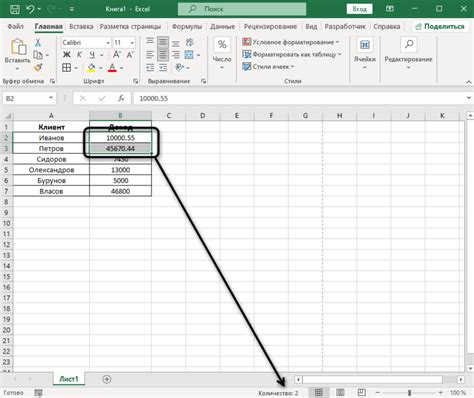Decrease indent
Screen dimensions: 474x398
[150, 68]
